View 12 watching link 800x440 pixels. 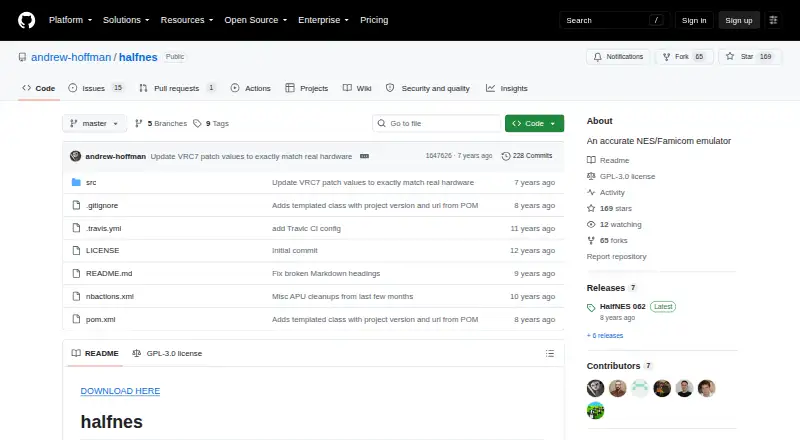coord(614,225)
